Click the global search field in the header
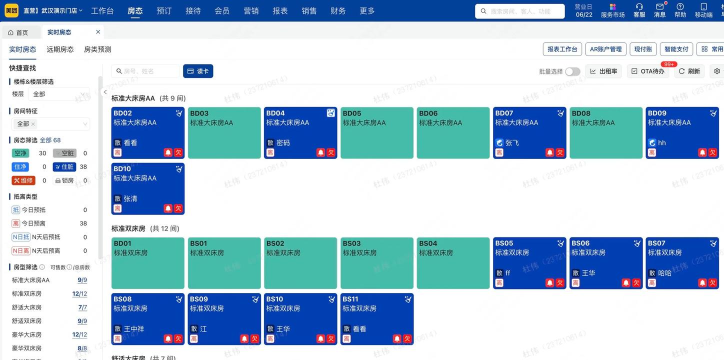 coord(520,11)
